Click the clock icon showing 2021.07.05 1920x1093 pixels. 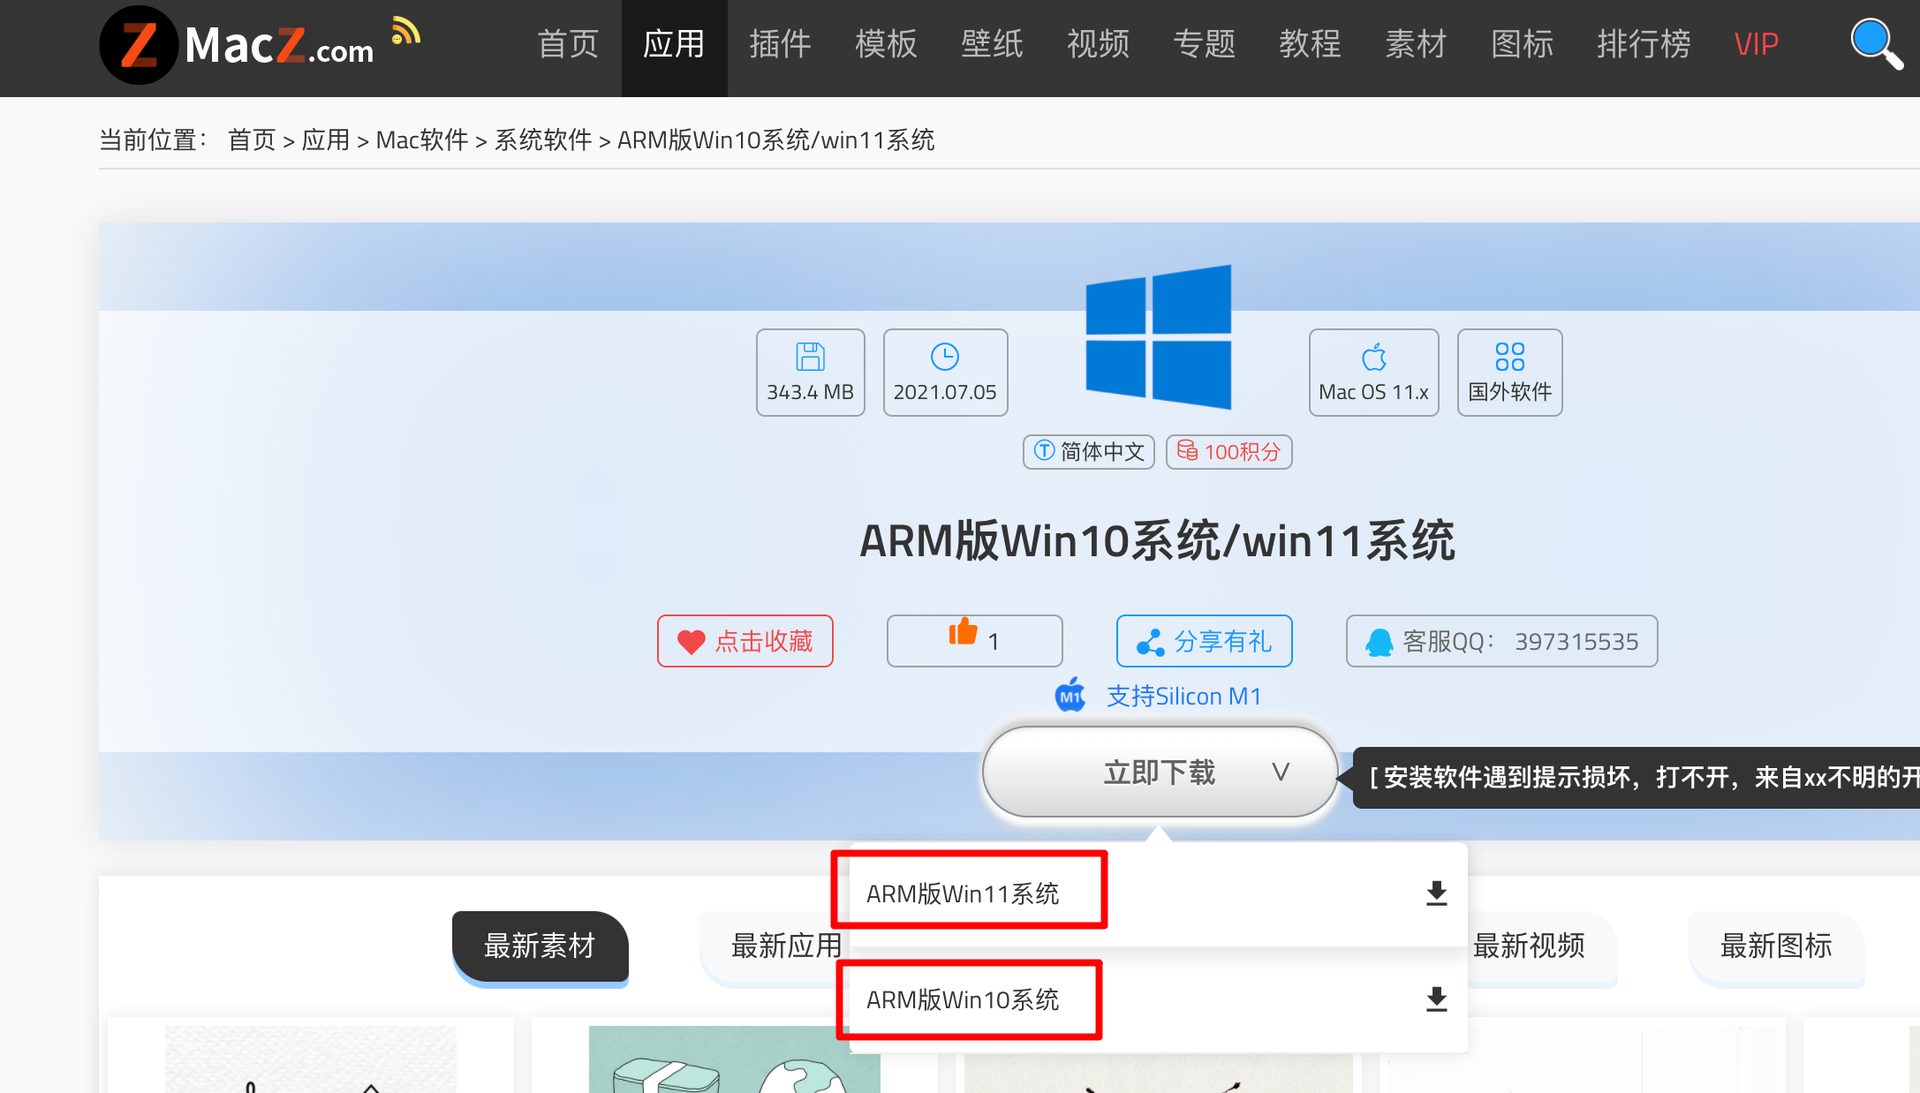[x=945, y=357]
